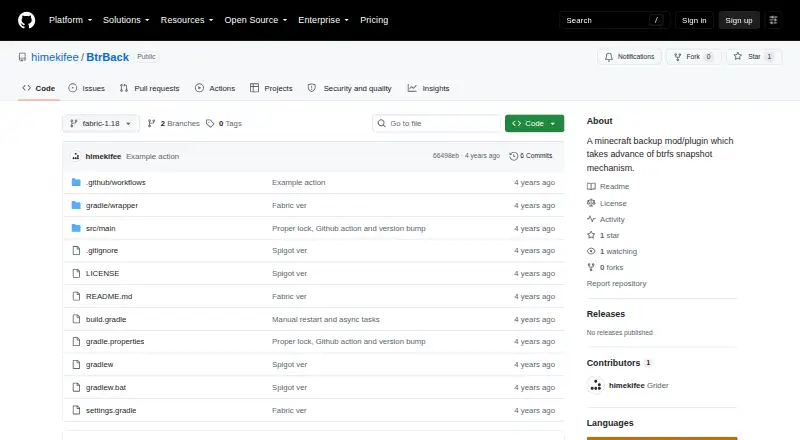Open the GitHub home logo
Screen dimensions: 800x440
click(27, 20)
